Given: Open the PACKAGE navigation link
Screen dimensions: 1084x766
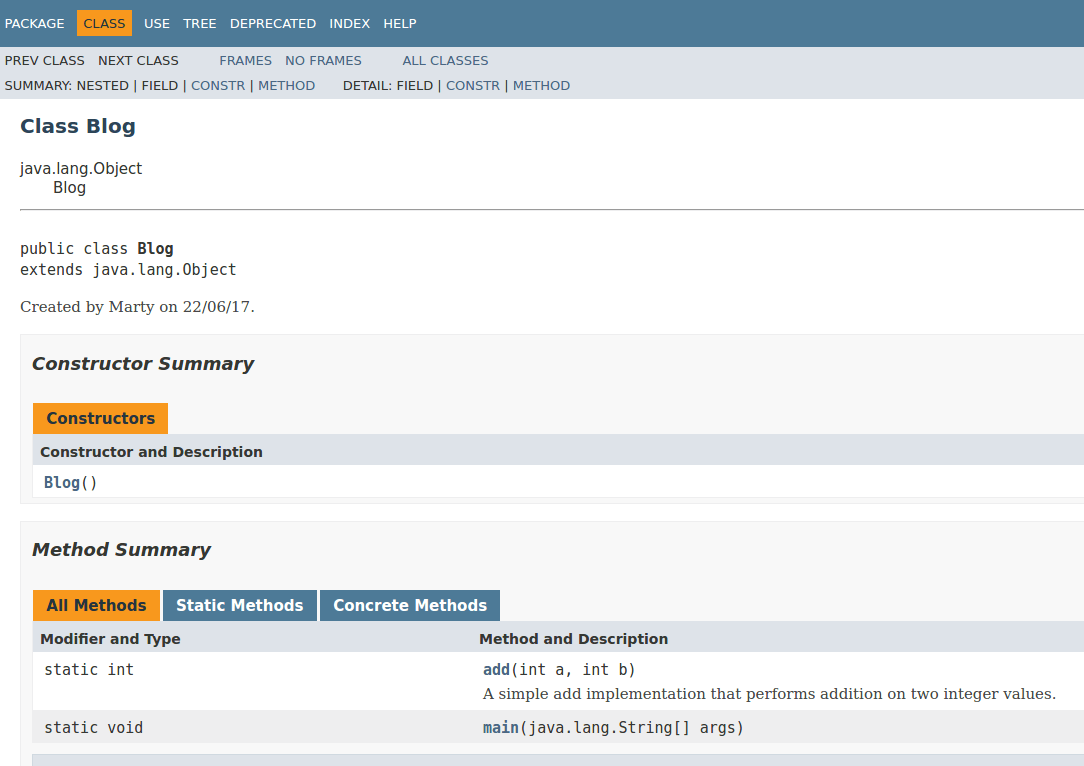Looking at the screenshot, I should pyautogui.click(x=34, y=23).
